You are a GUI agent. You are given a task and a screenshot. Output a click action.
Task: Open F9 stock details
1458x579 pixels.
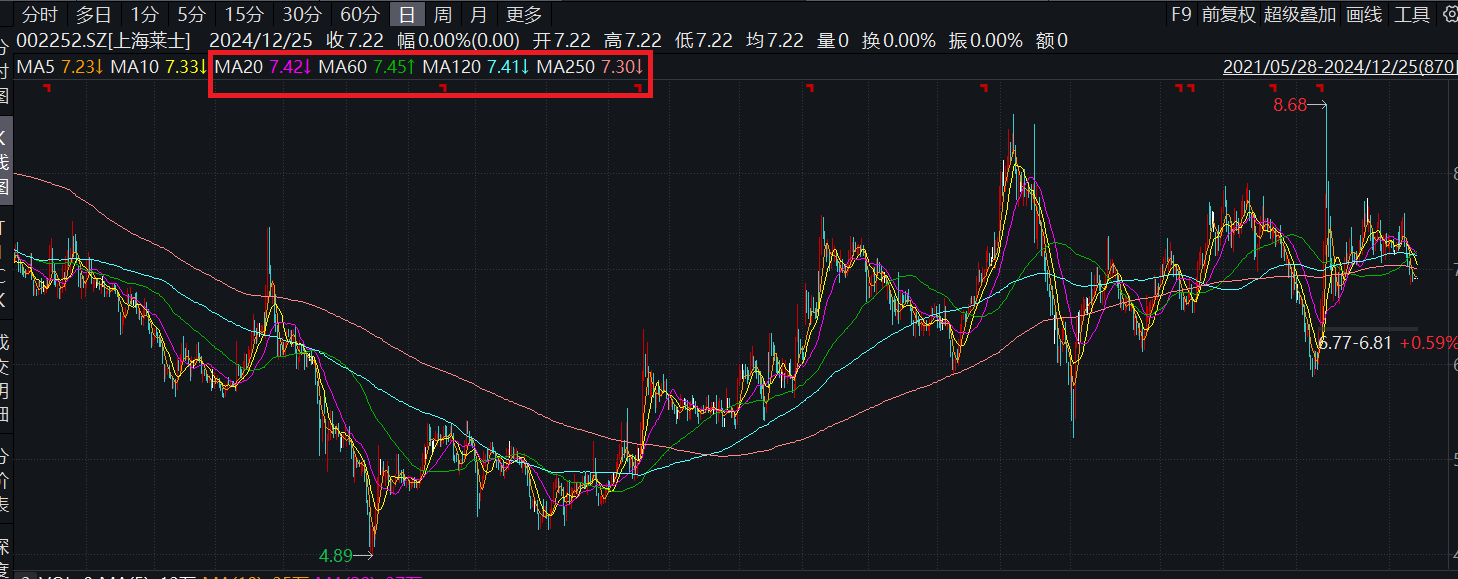click(x=1181, y=14)
